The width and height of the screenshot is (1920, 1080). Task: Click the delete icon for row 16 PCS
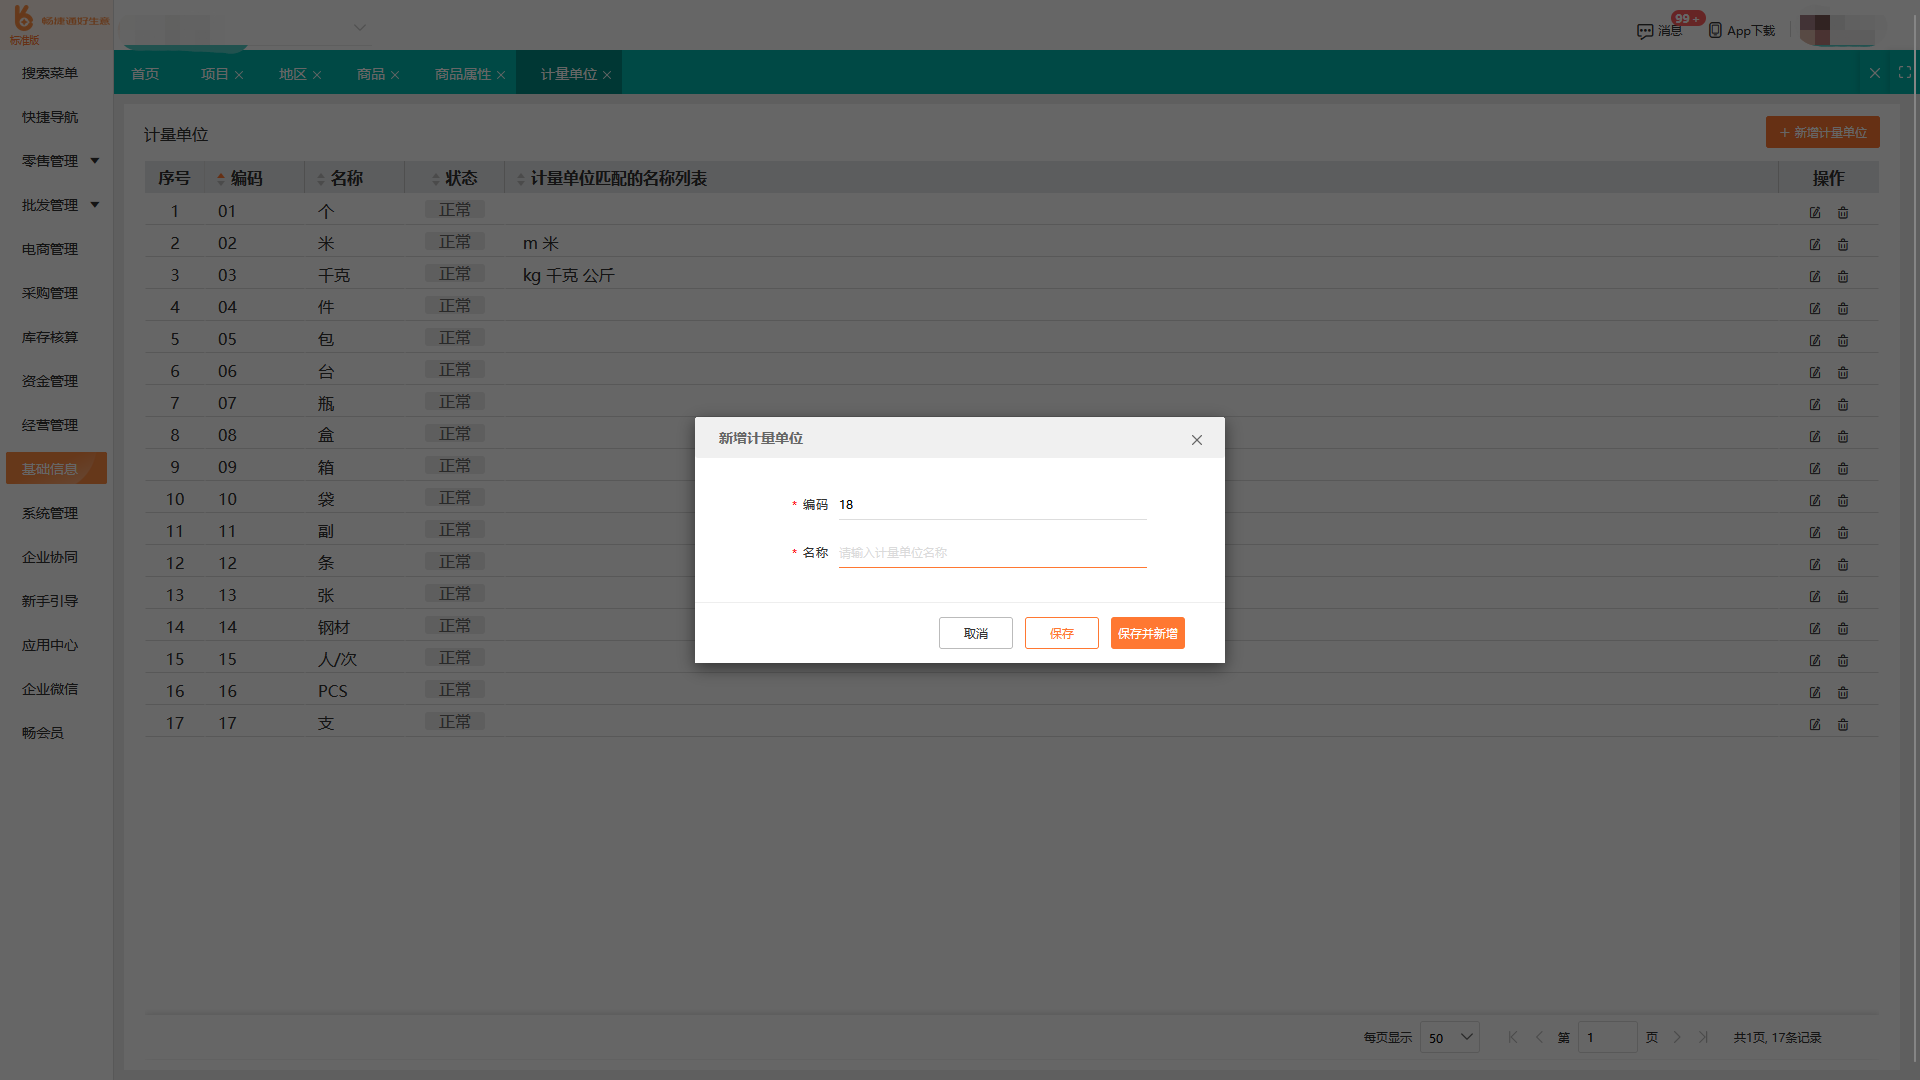tap(1844, 692)
